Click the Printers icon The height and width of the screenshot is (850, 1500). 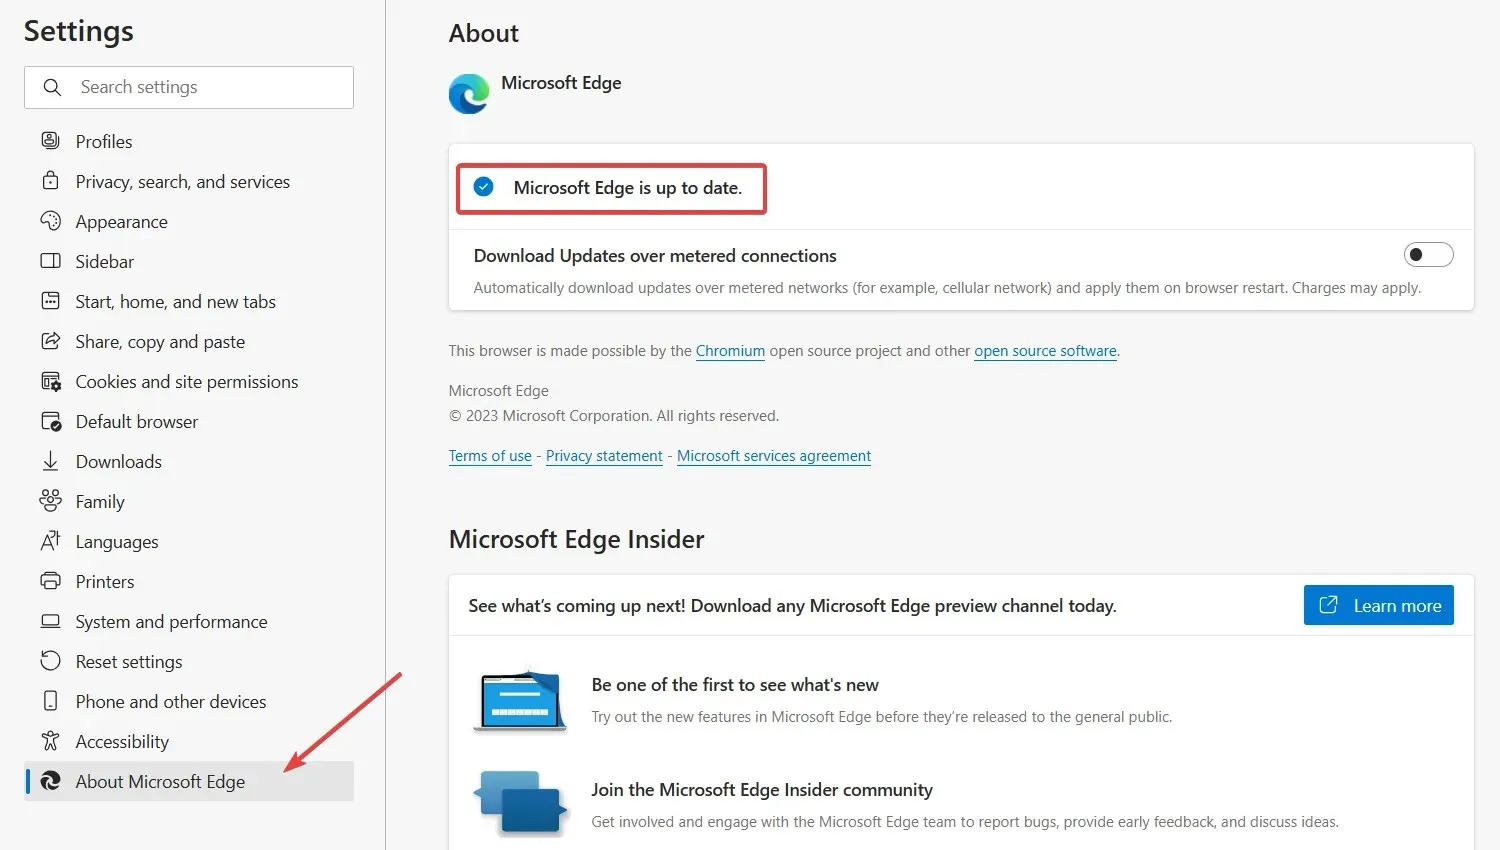[50, 581]
